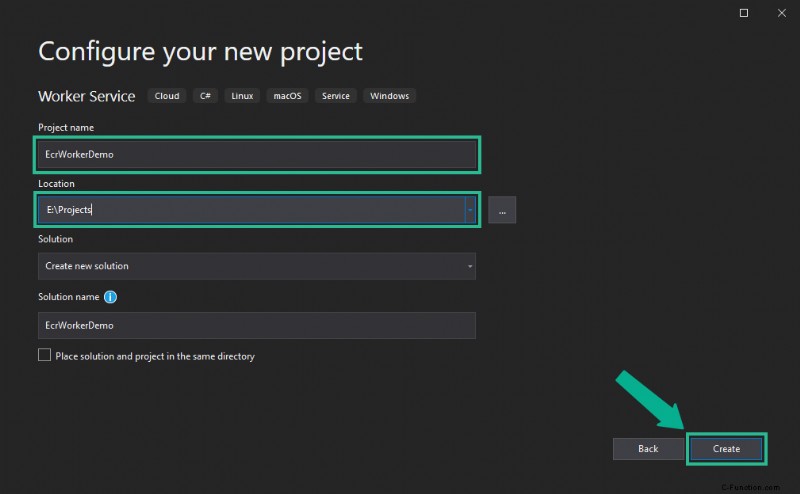The height and width of the screenshot is (494, 800).
Task: Click the info icon beside Solution name
Action: (x=111, y=297)
